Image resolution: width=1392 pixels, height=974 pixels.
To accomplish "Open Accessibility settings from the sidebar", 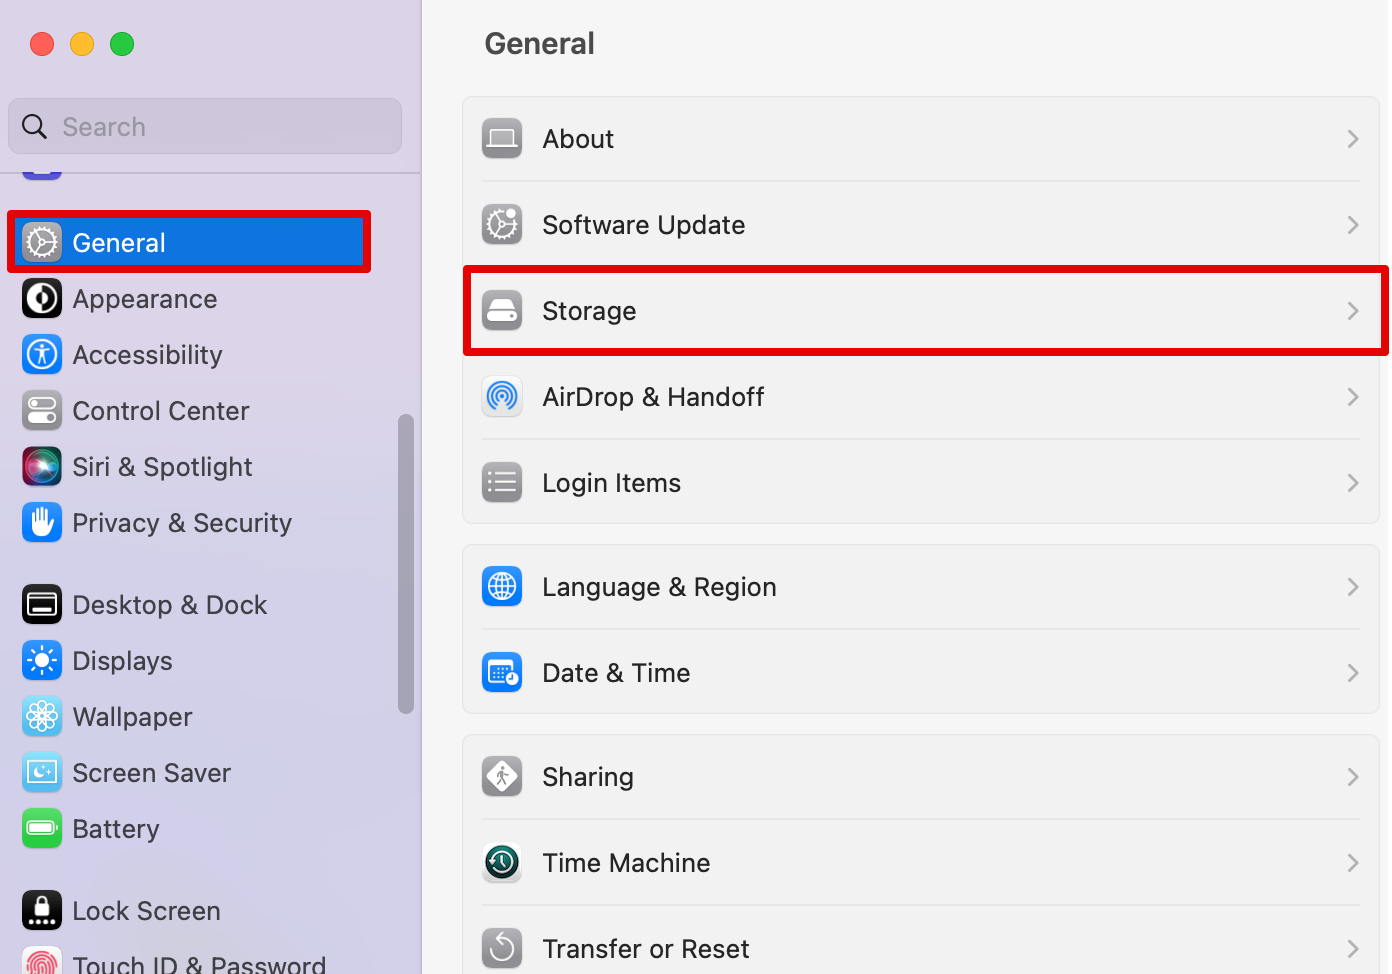I will (x=41, y=354).
